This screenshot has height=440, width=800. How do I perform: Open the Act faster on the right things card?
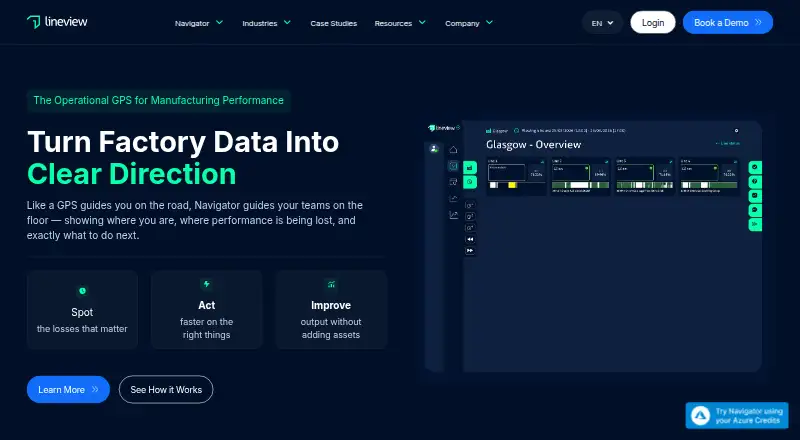(x=207, y=310)
